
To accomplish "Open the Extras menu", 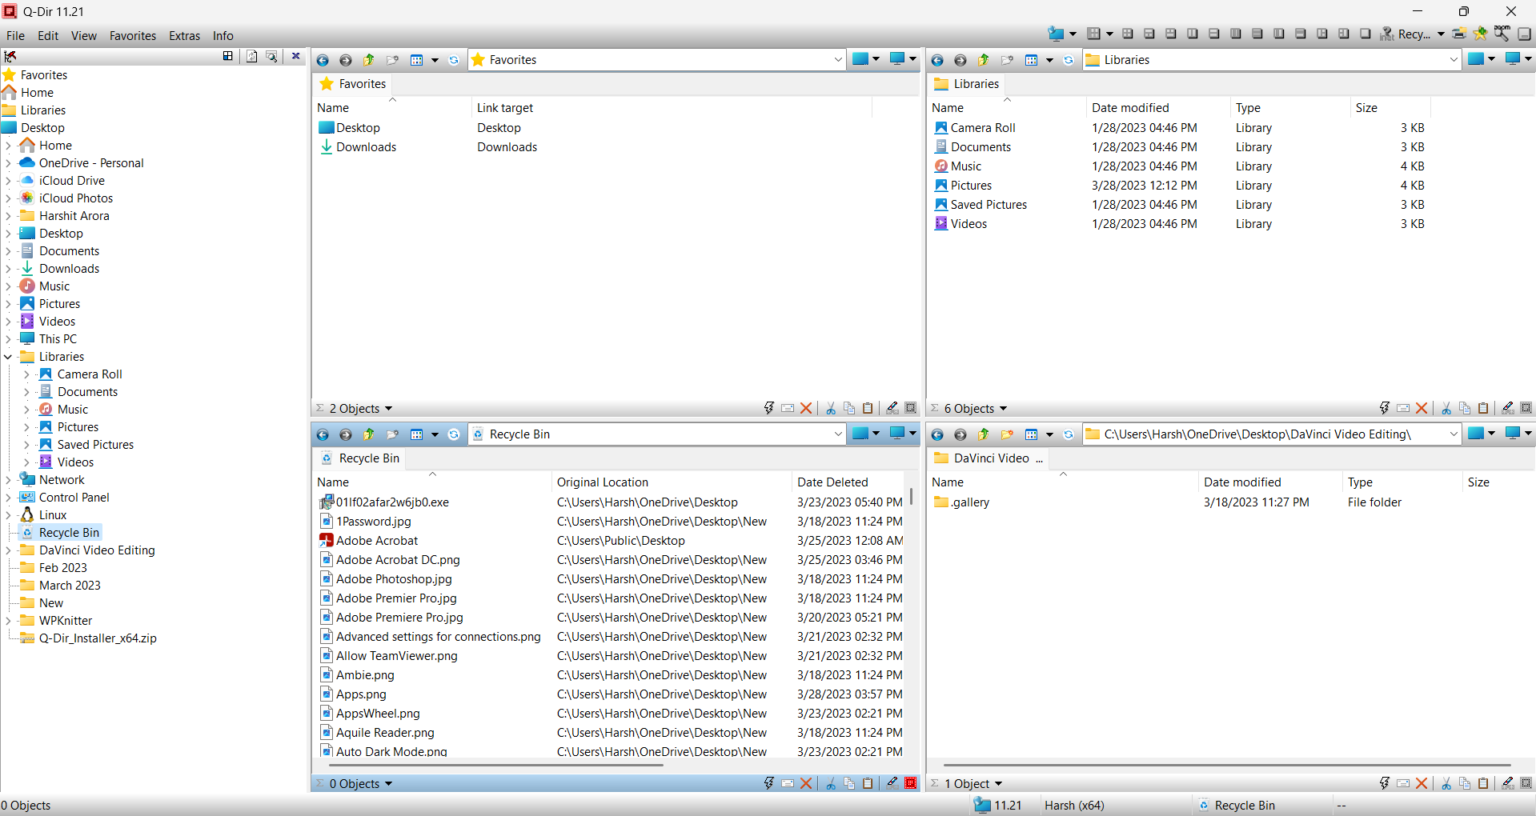I will point(184,36).
